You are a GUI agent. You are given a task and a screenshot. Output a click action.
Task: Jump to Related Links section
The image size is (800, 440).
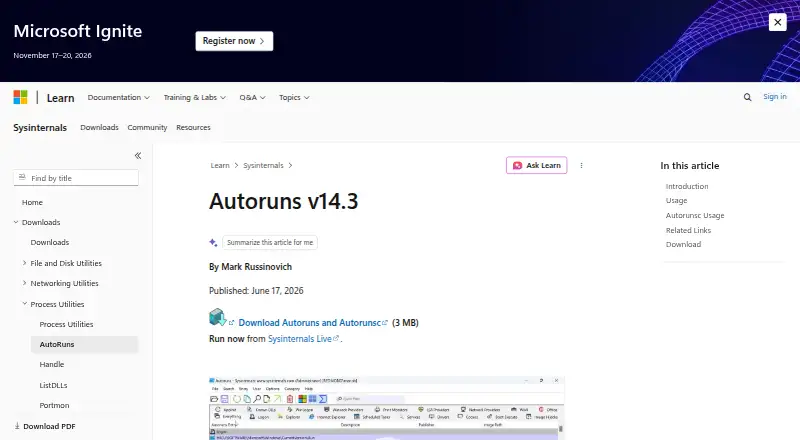[688, 230]
